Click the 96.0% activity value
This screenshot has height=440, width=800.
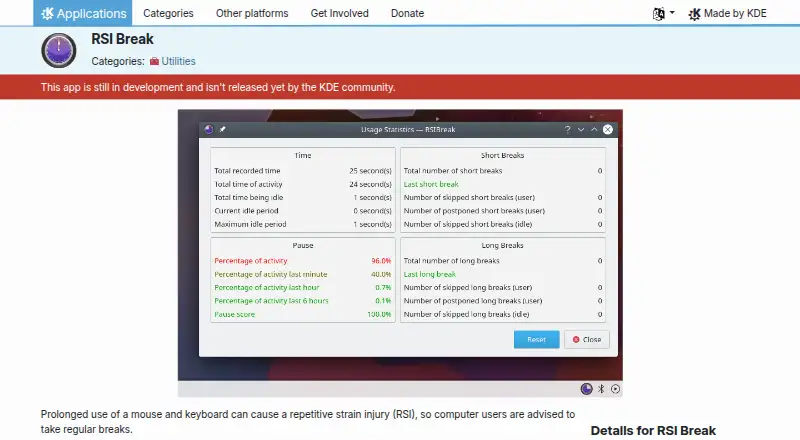[x=381, y=261]
